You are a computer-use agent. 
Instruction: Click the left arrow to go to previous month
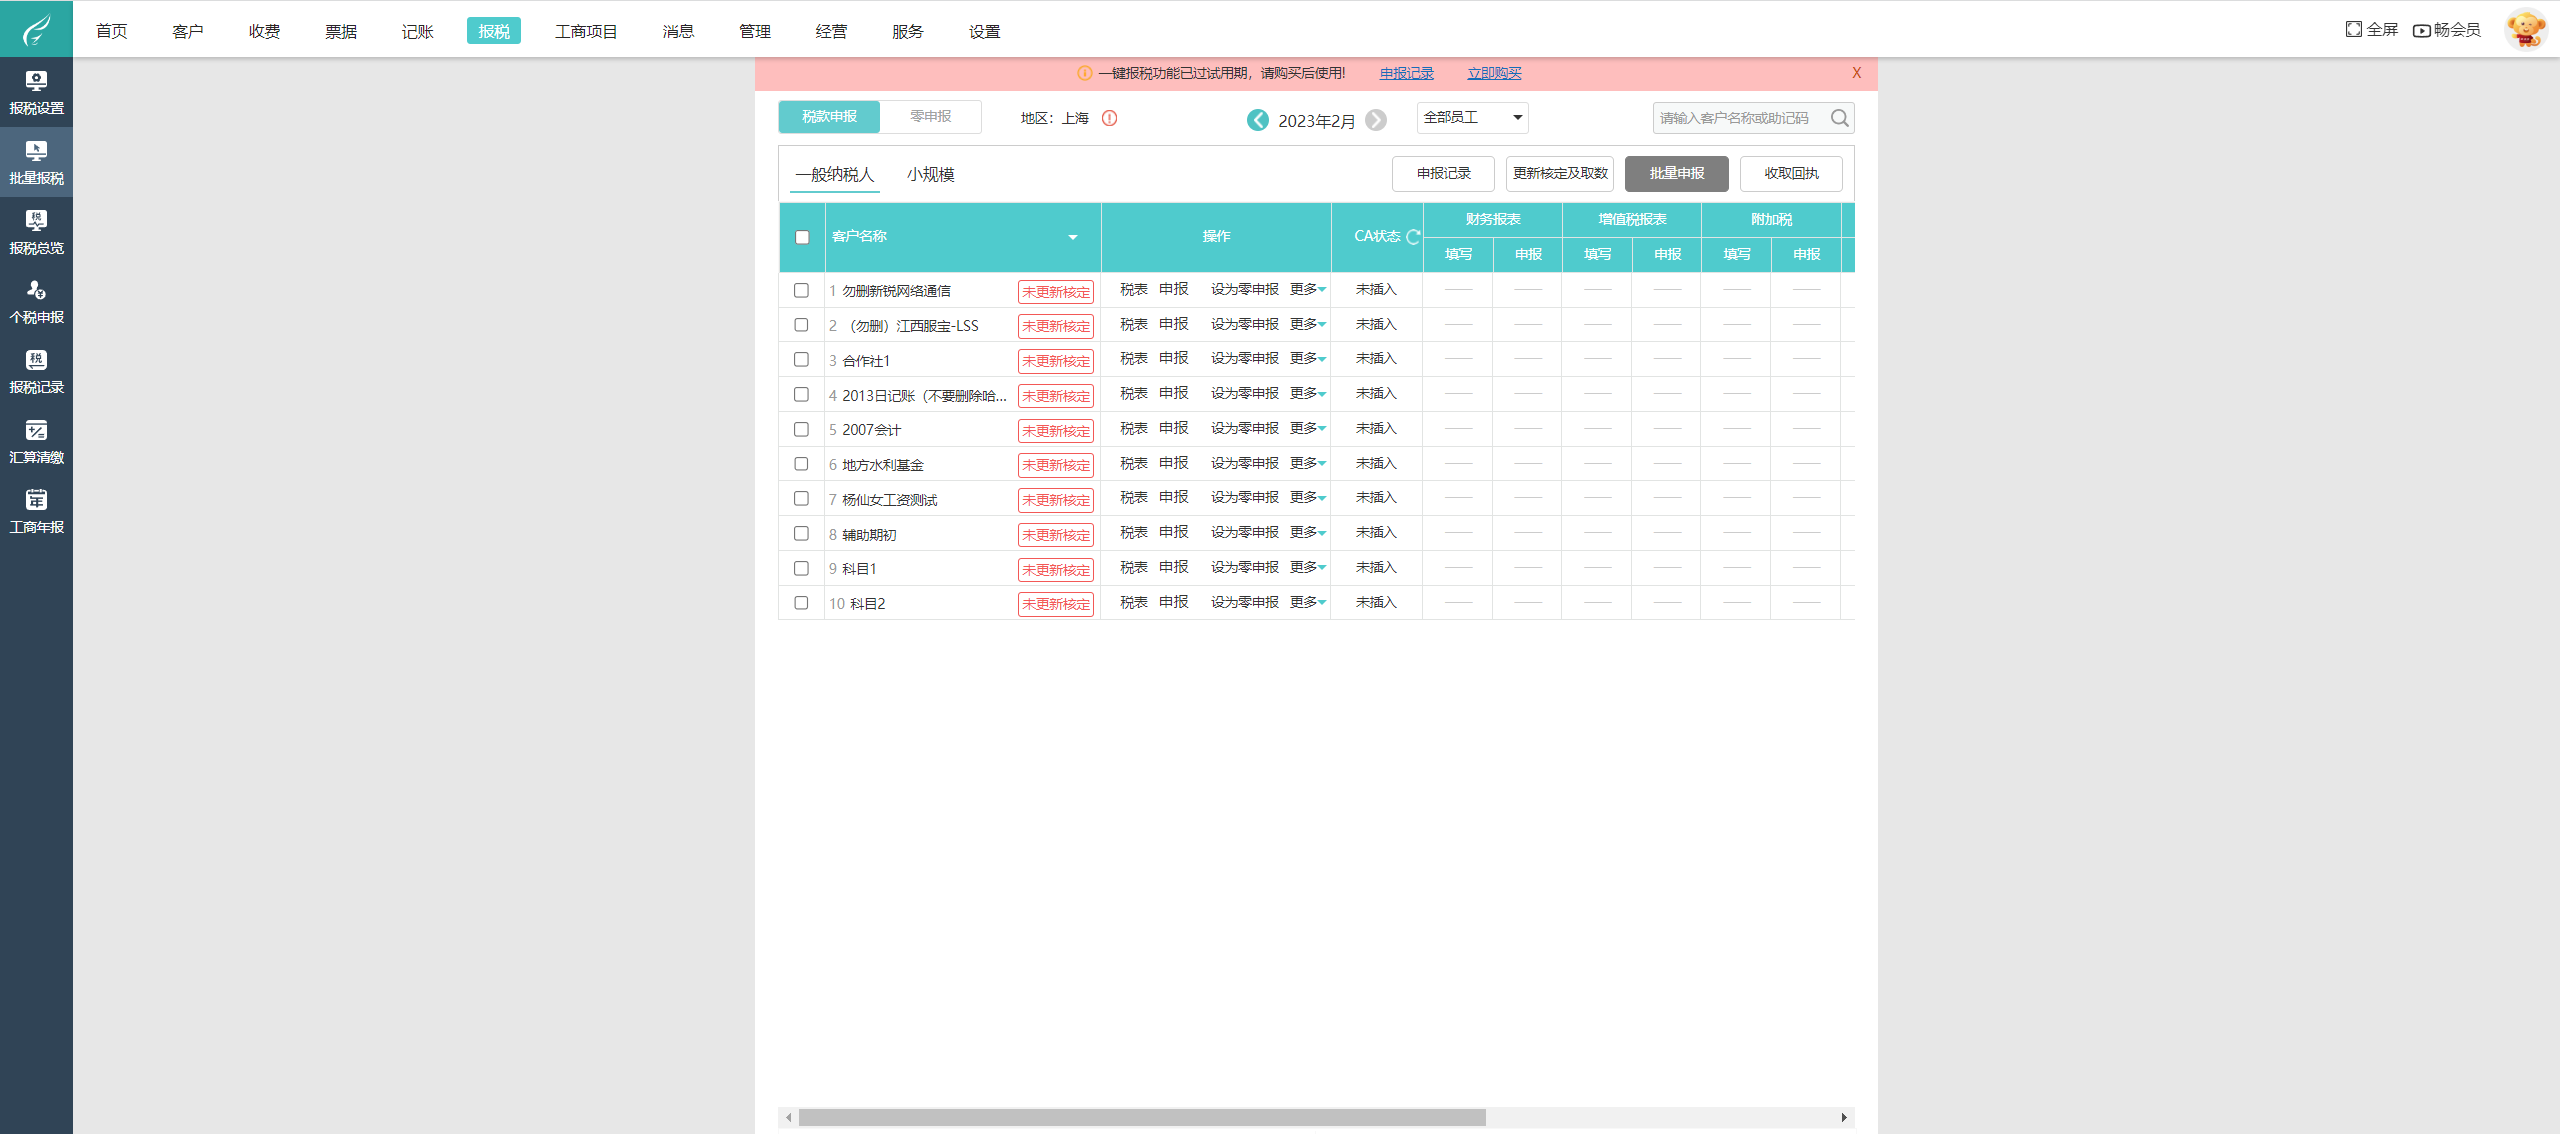[x=1256, y=117]
